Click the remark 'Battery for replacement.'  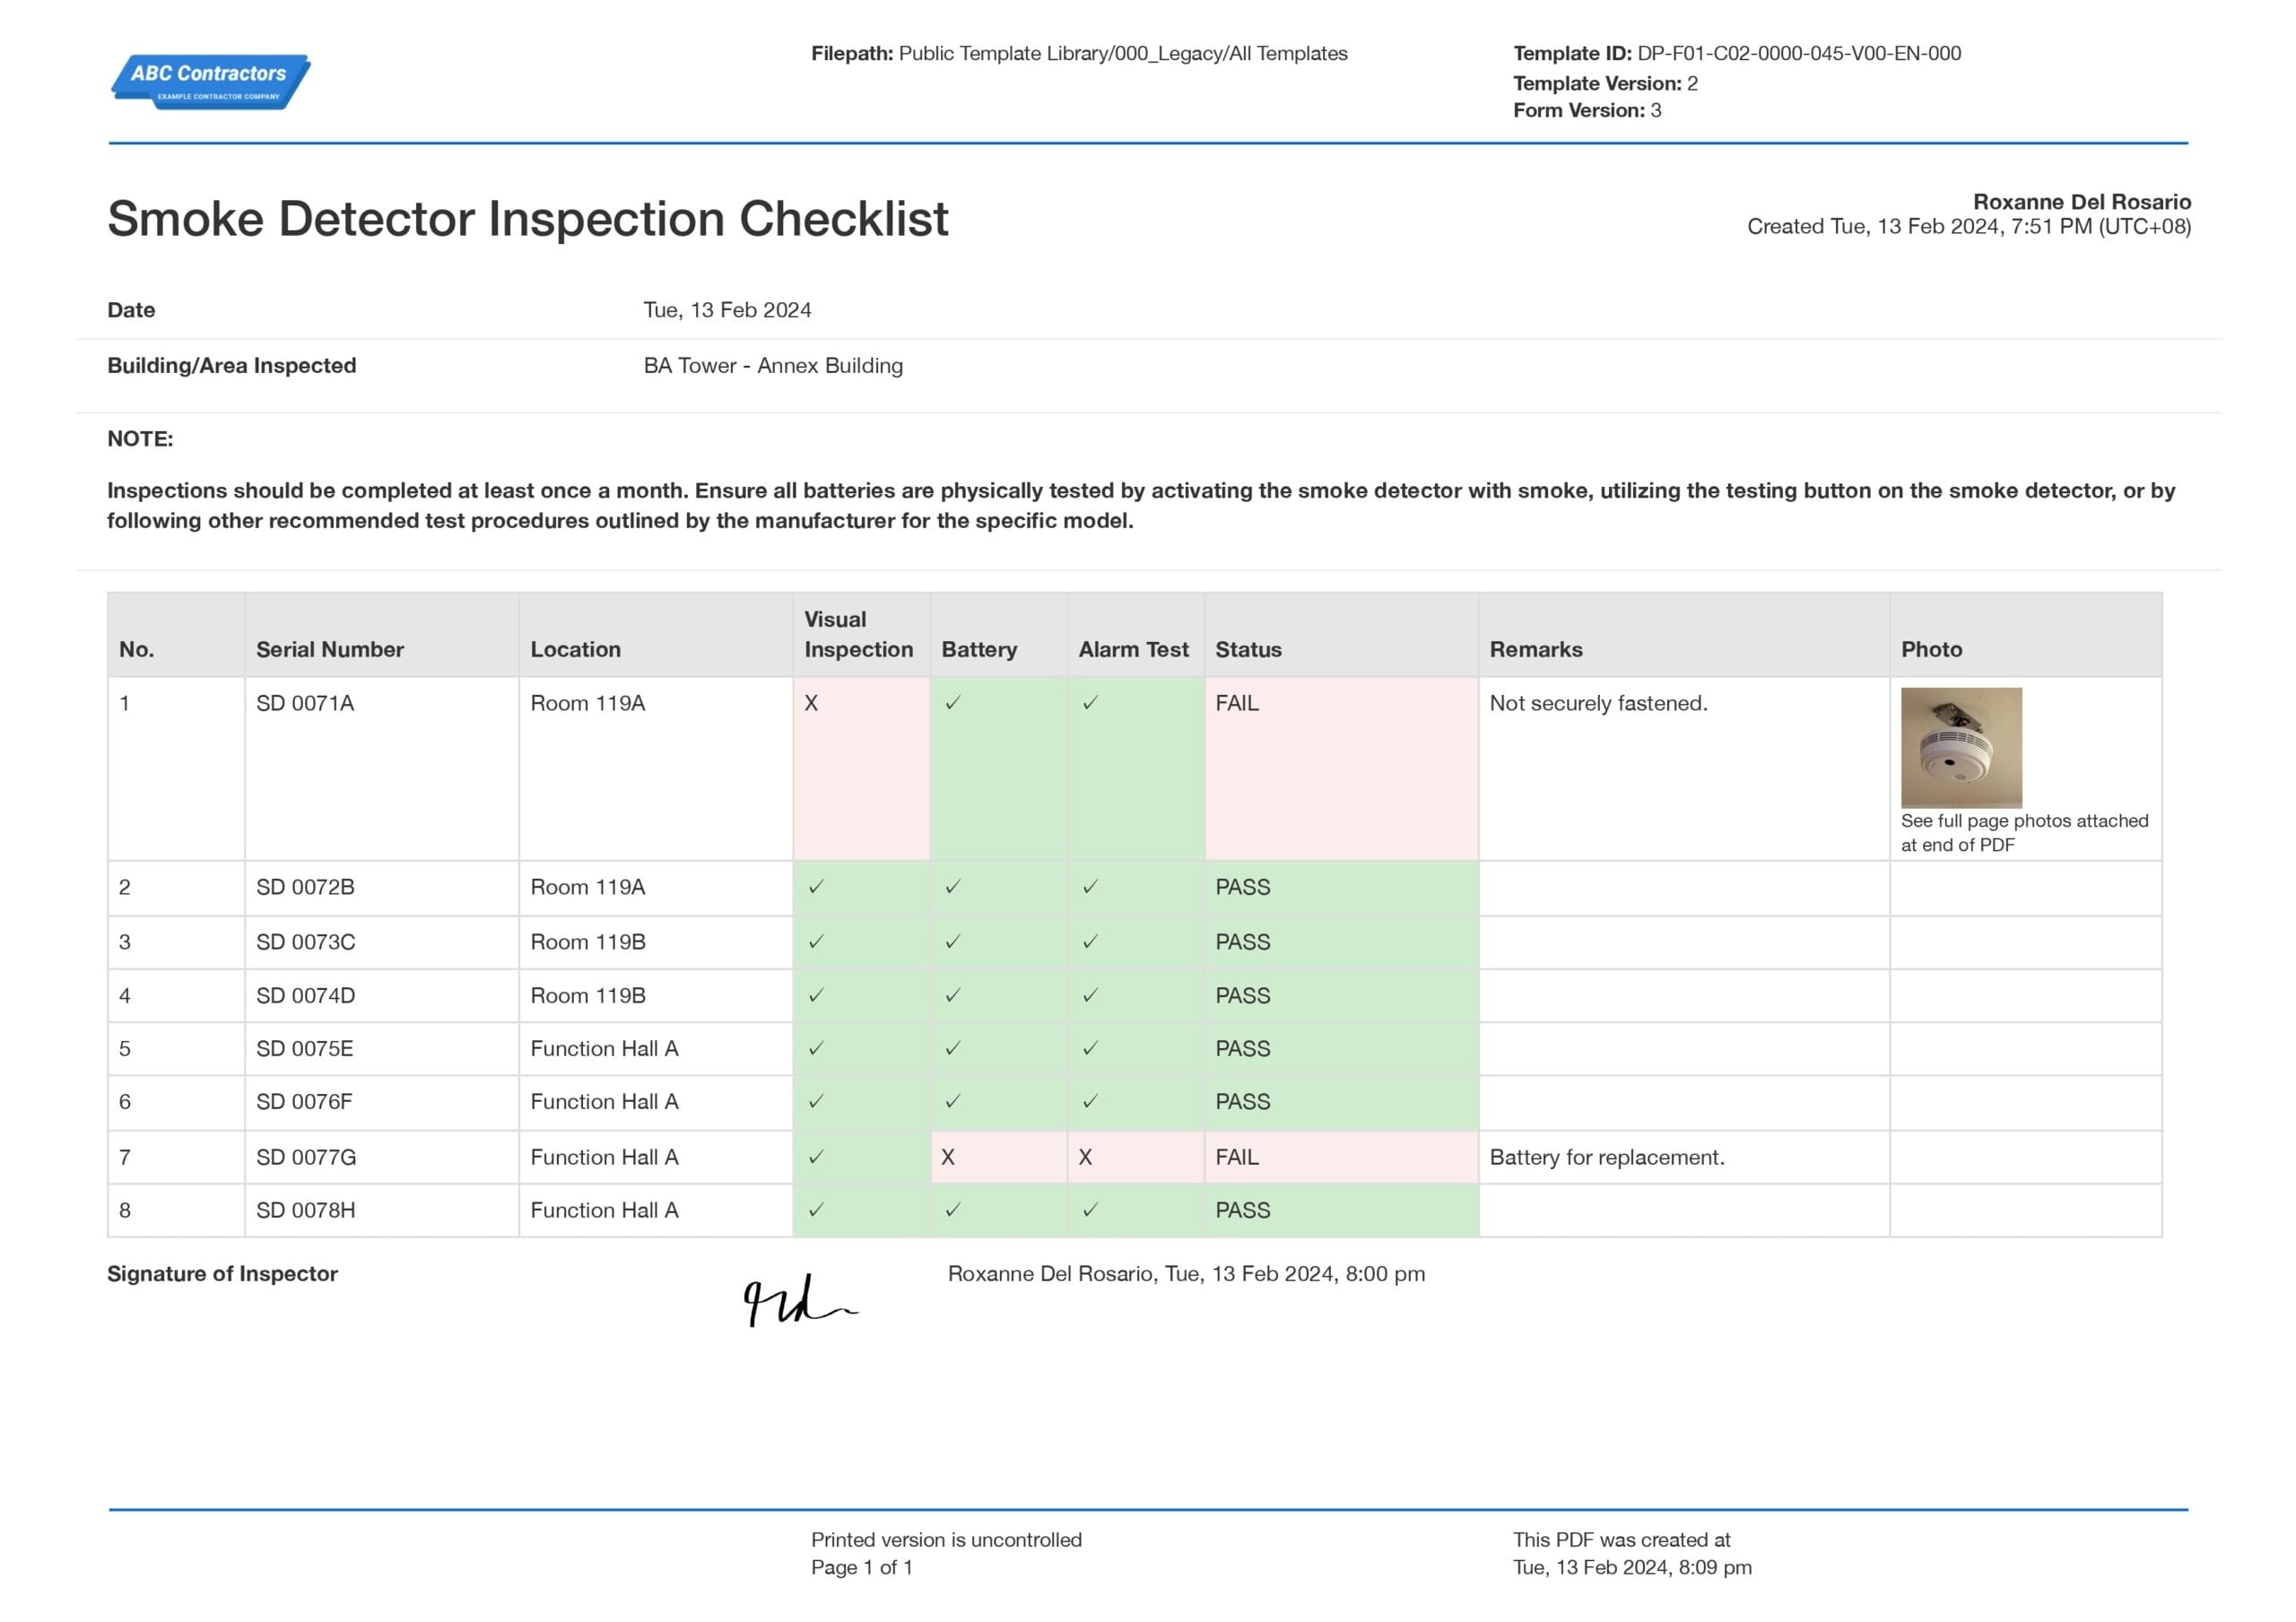1608,1157
